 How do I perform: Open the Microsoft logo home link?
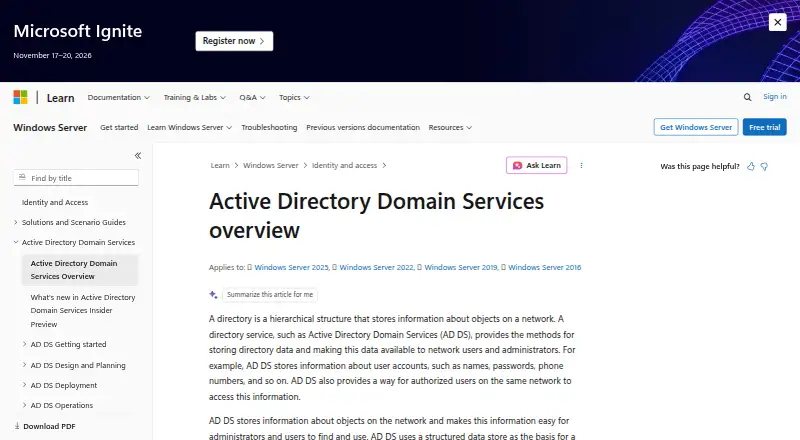tap(20, 97)
